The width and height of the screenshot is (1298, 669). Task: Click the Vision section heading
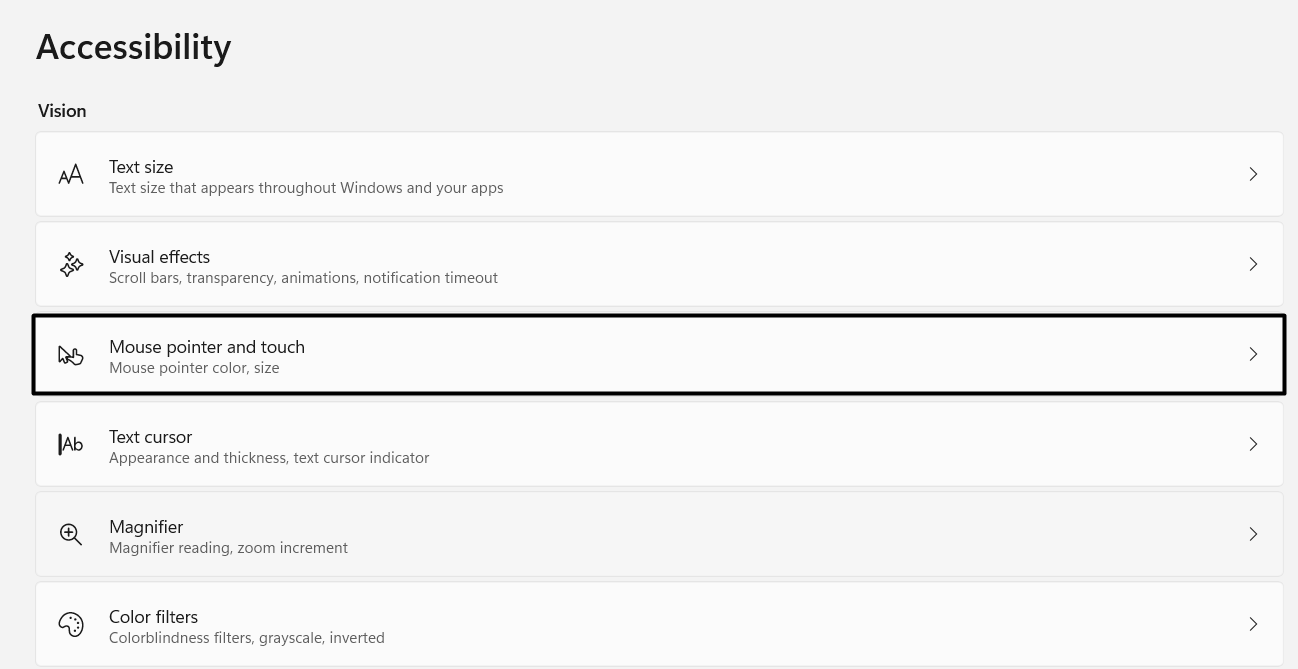pos(62,110)
